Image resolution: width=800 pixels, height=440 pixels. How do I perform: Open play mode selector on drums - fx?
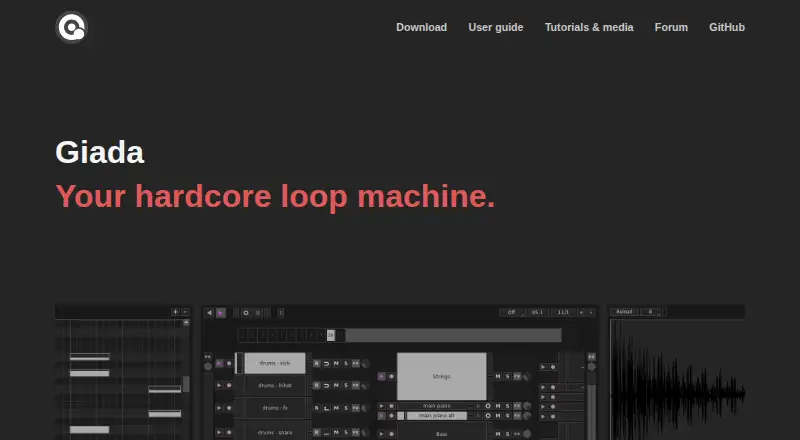tap(327, 408)
